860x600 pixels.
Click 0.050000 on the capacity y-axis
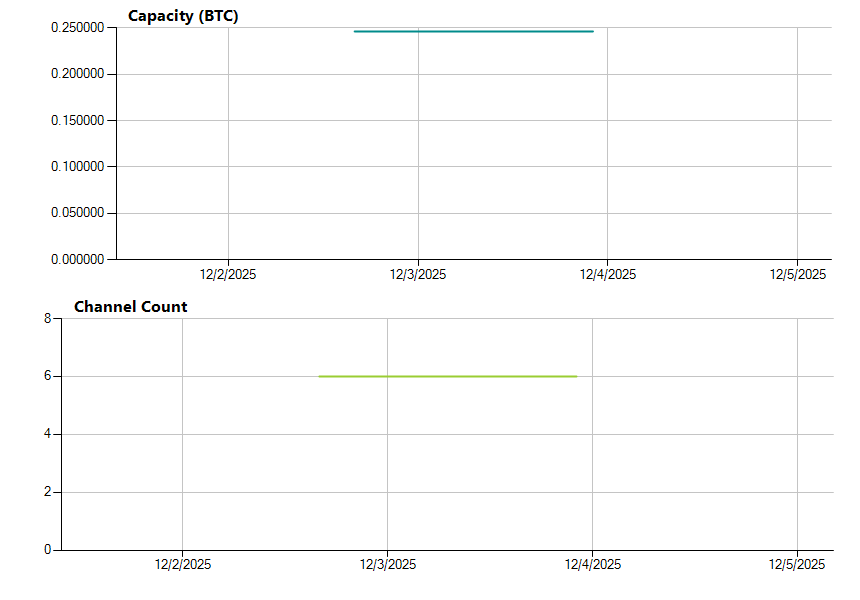tap(77, 213)
